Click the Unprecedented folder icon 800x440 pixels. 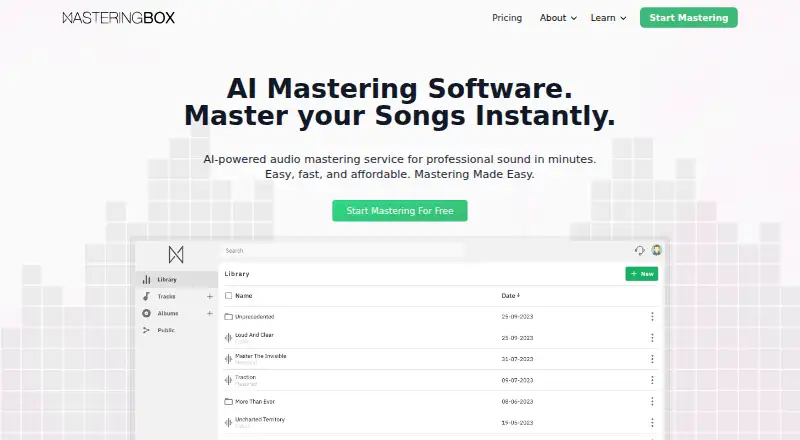point(229,316)
